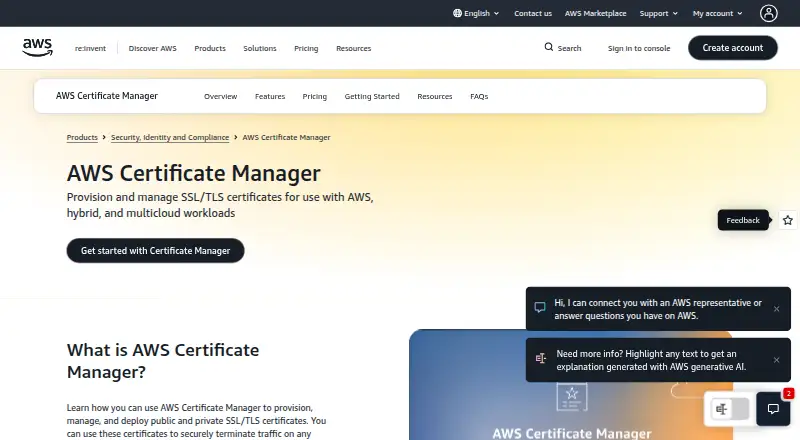
Task: Expand the English language dropdown
Action: click(x=476, y=13)
